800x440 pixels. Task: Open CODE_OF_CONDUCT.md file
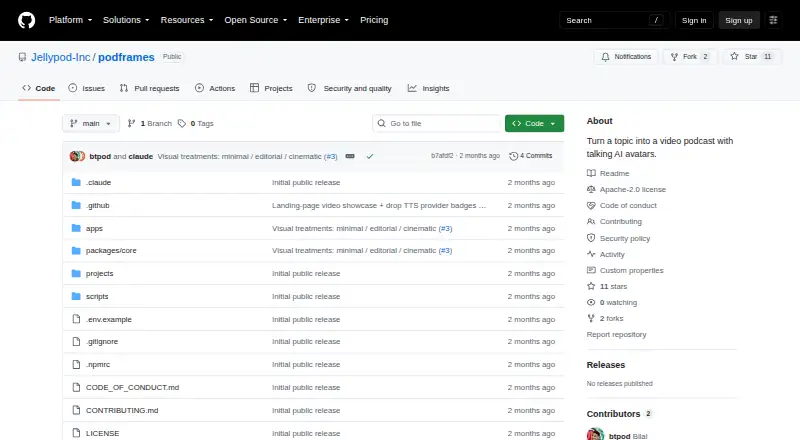click(132, 387)
